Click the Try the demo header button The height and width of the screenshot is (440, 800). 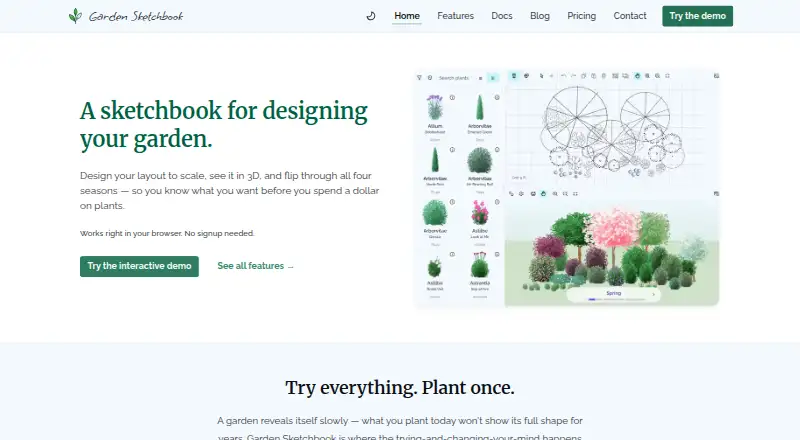[697, 16]
